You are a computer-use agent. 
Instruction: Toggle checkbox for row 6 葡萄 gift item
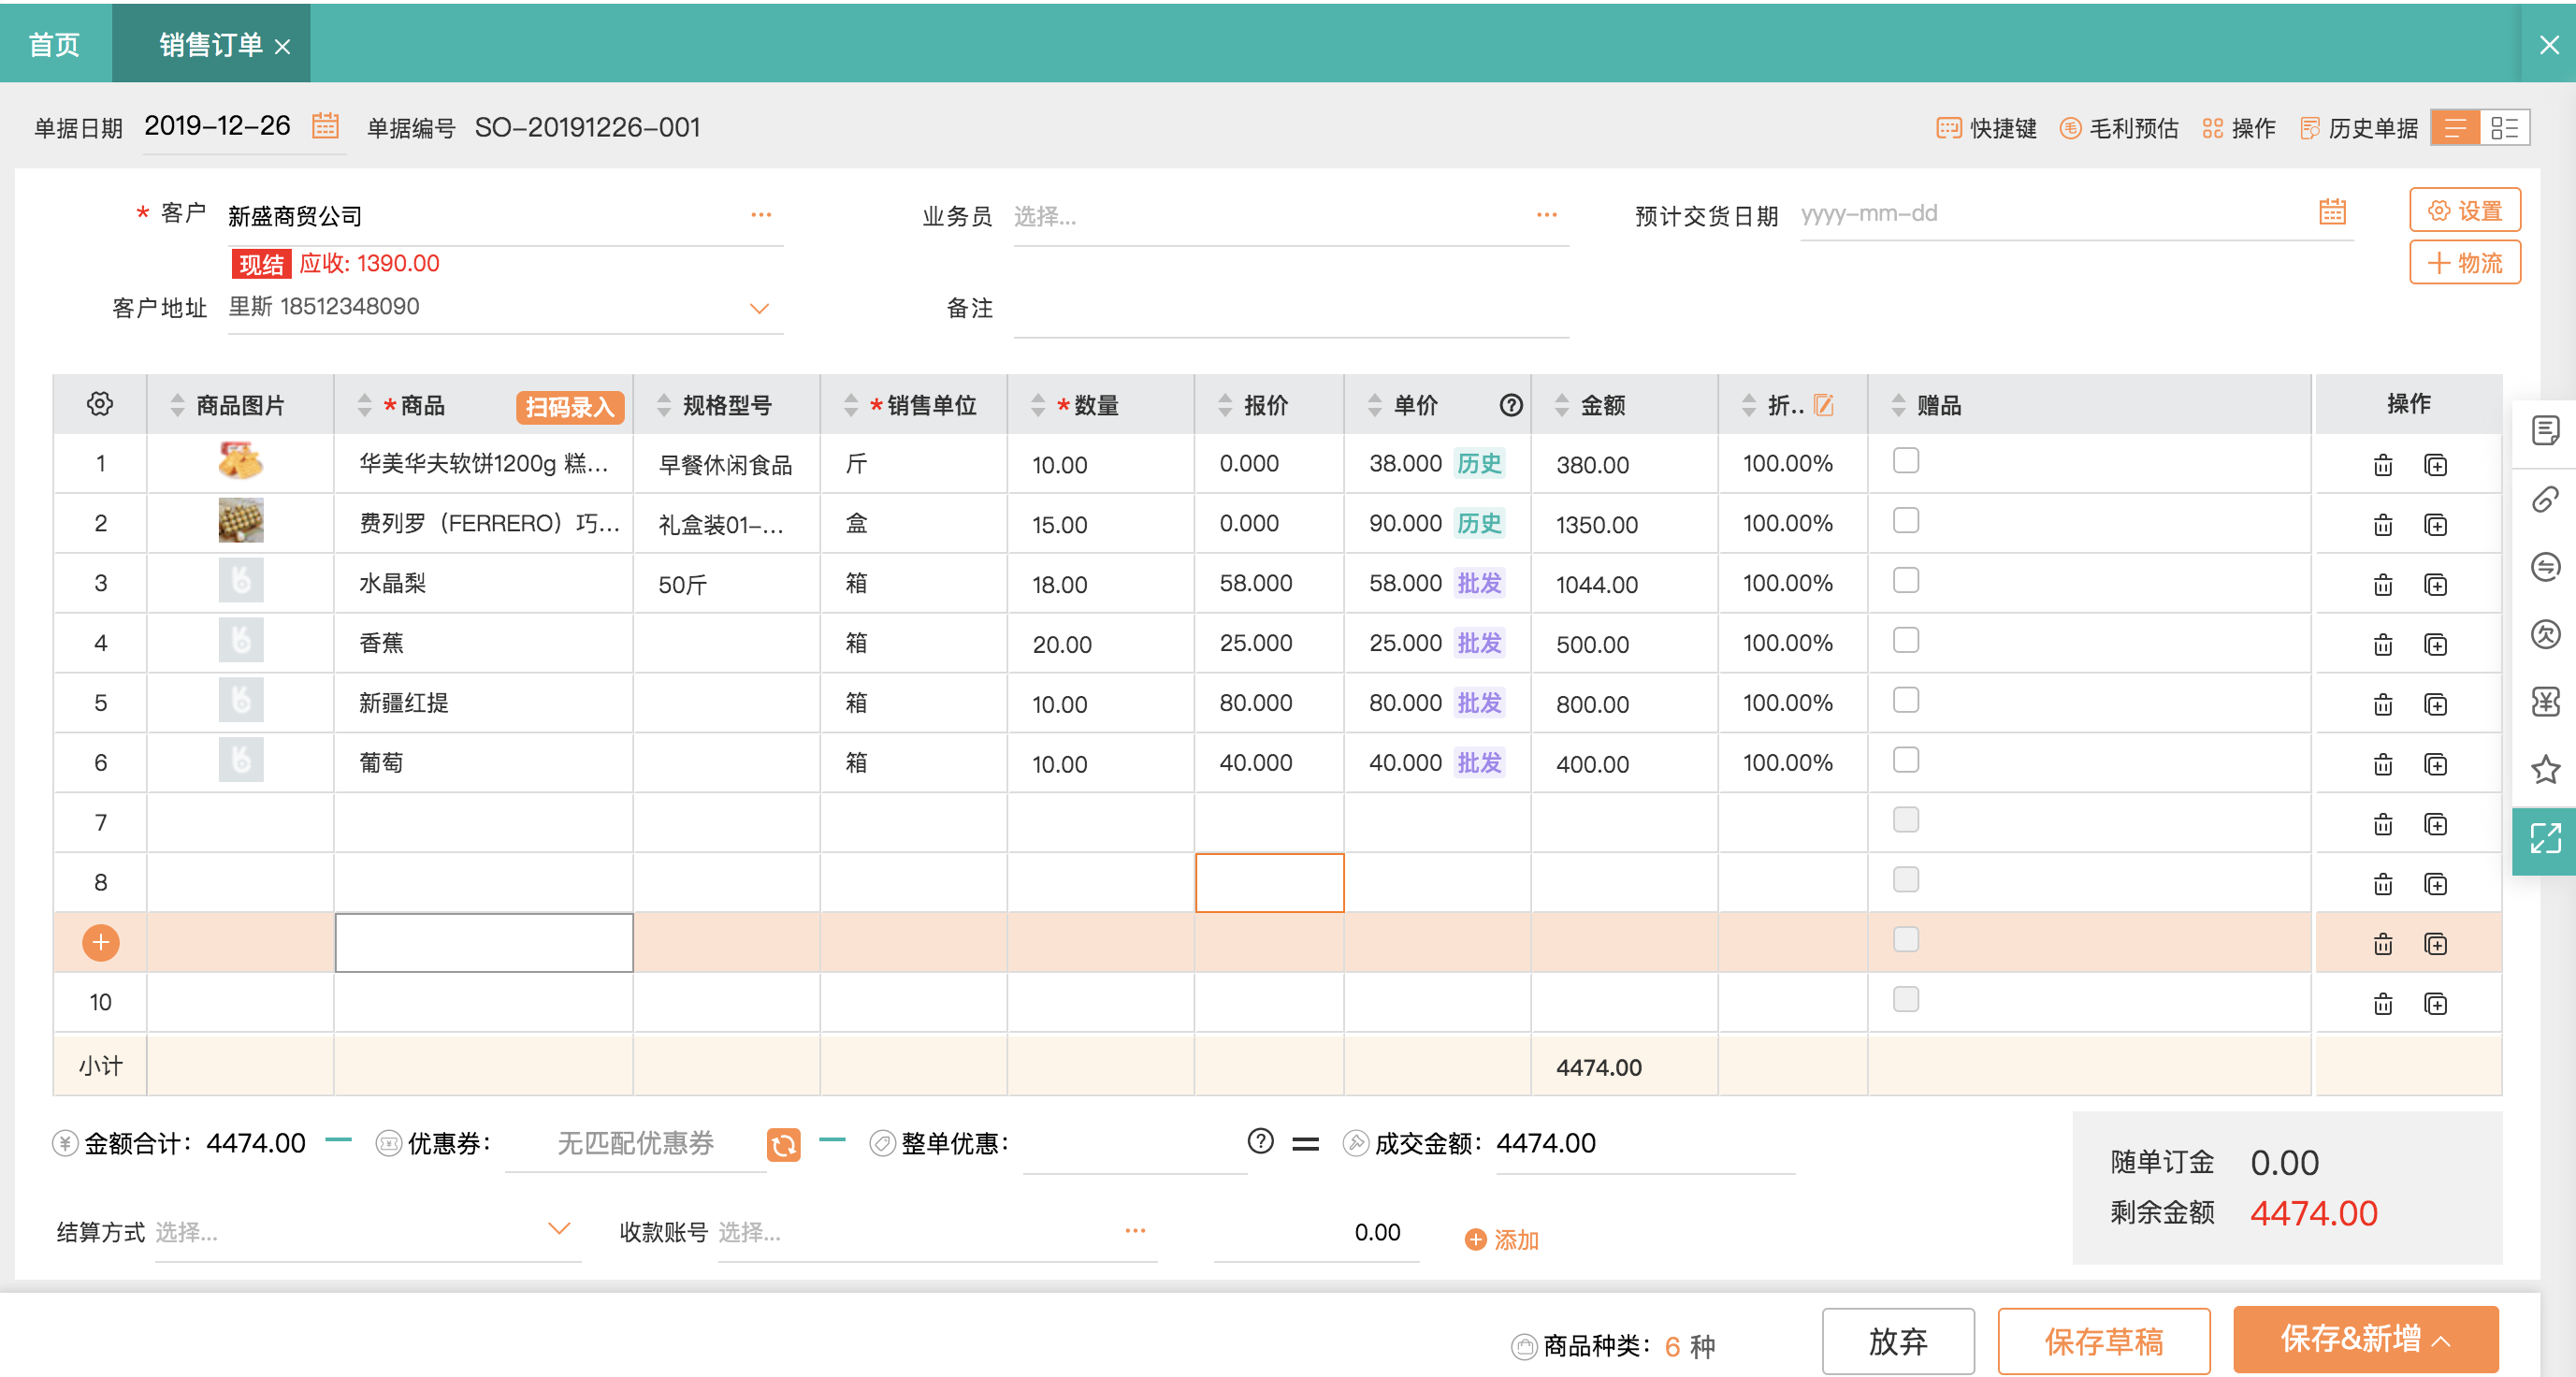1910,761
